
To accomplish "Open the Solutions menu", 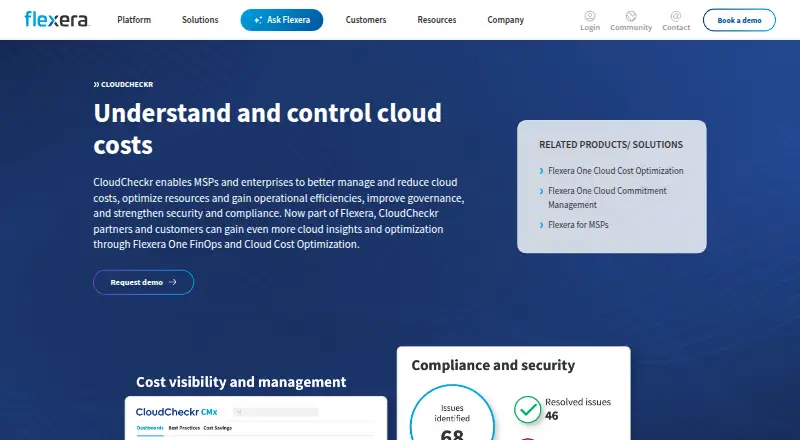I will 200,20.
